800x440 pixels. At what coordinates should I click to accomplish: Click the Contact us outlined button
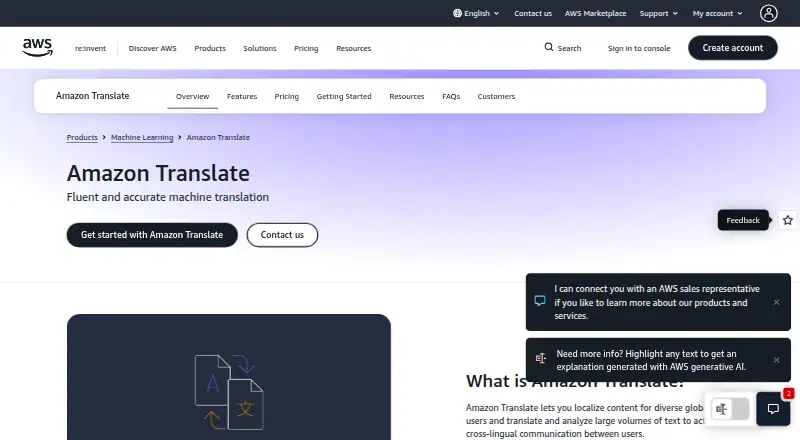tap(282, 235)
